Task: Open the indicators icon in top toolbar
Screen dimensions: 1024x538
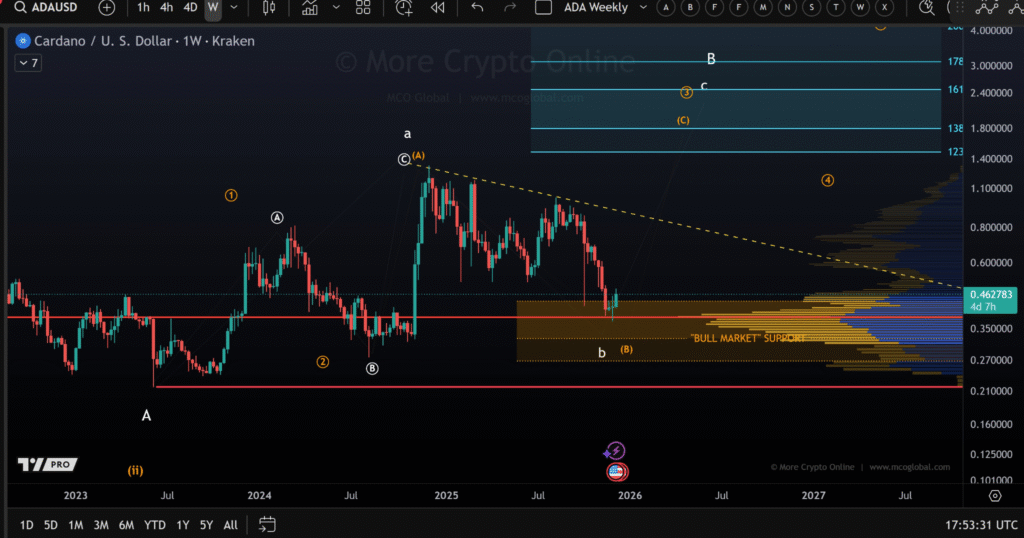Action: coord(310,8)
